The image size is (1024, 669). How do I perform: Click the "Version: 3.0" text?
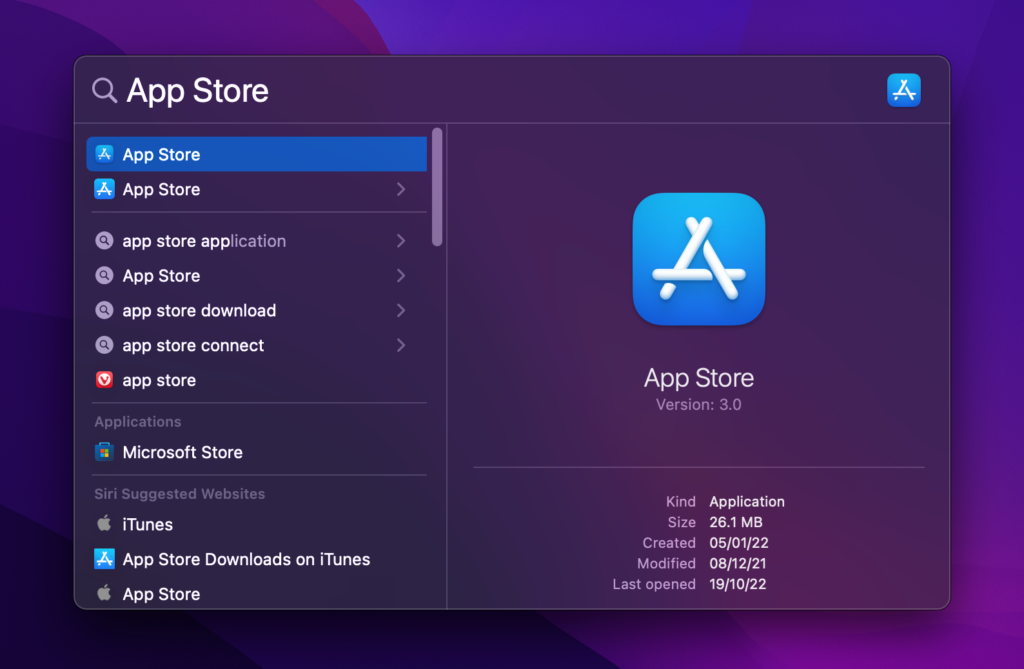[699, 405]
